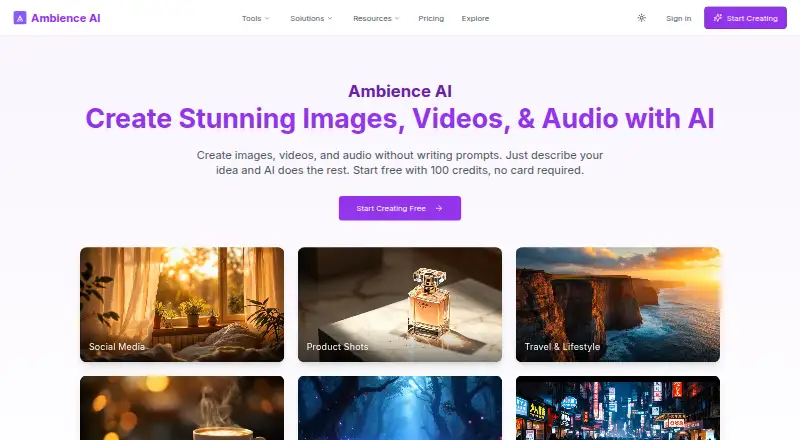Click the Travel & Lifestyle card label
Viewport: 800px width, 440px height.
coord(562,347)
